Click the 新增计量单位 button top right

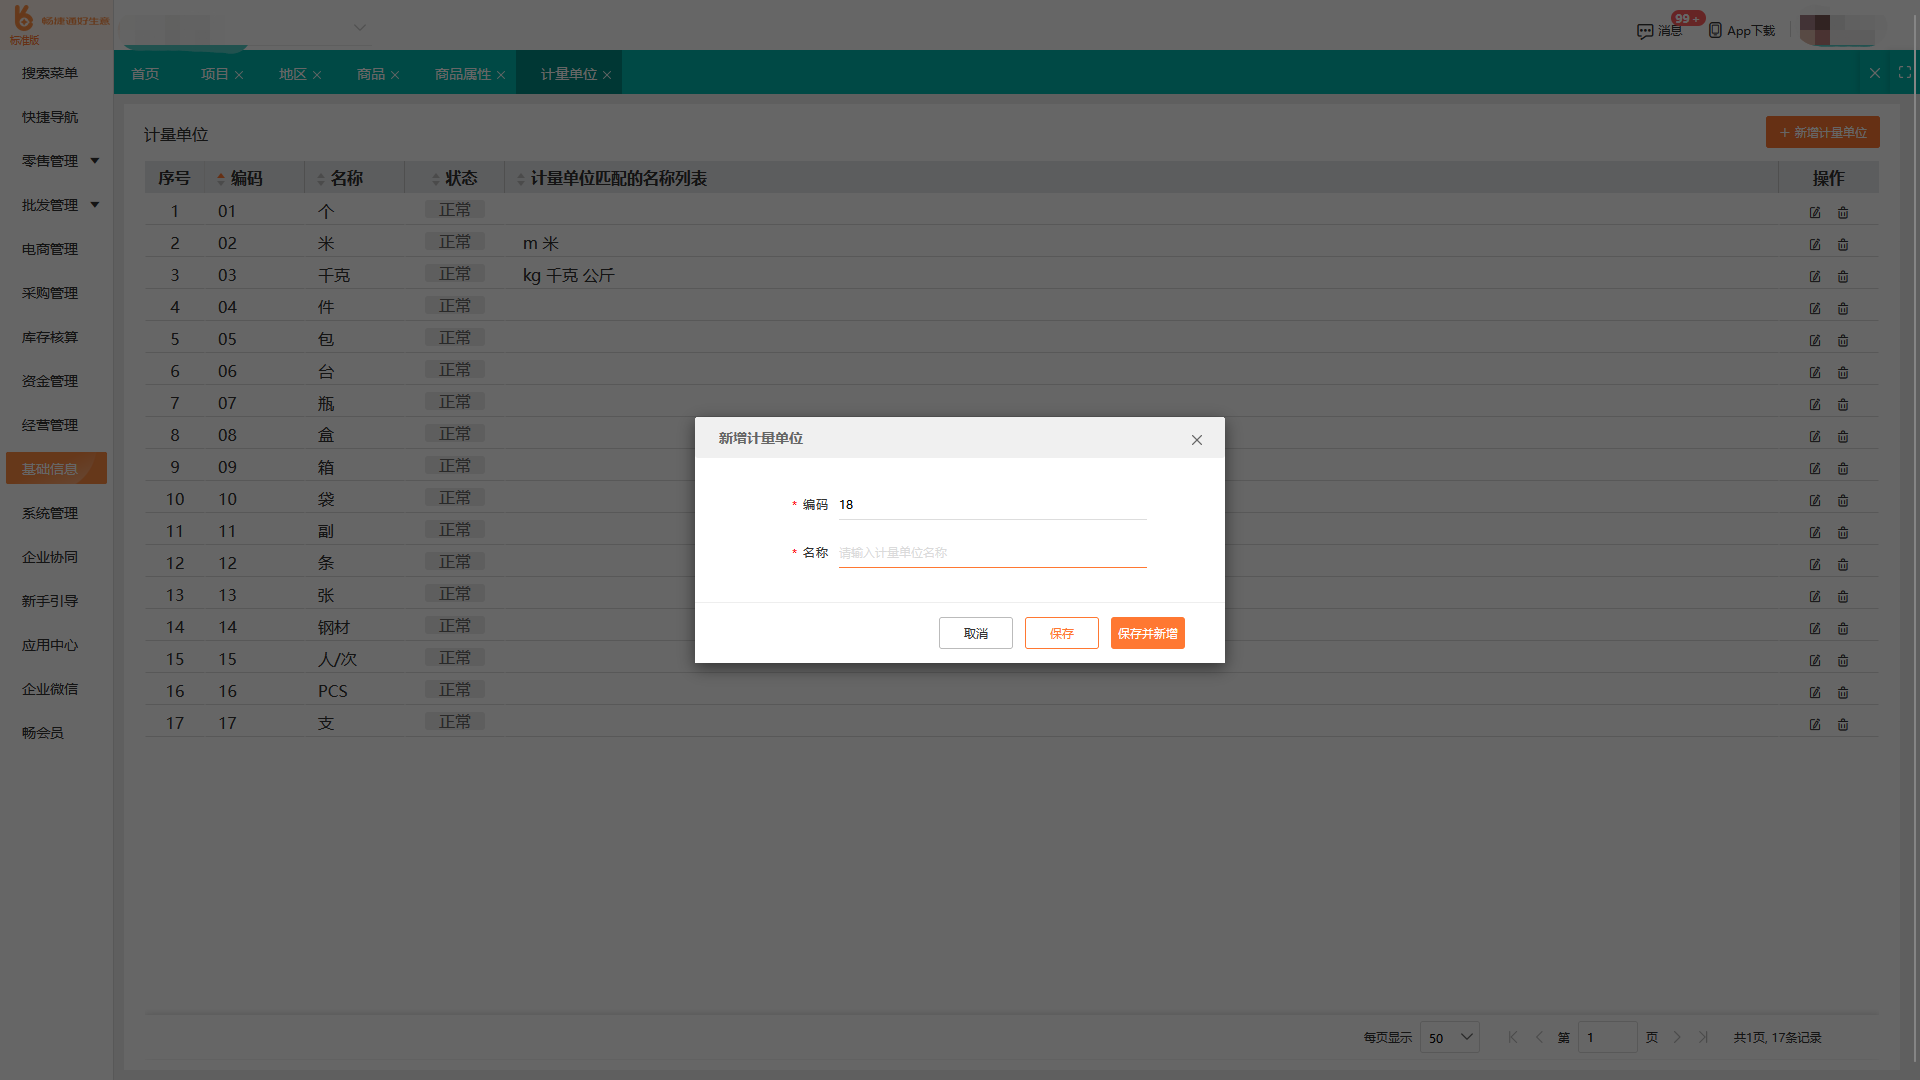[1822, 131]
